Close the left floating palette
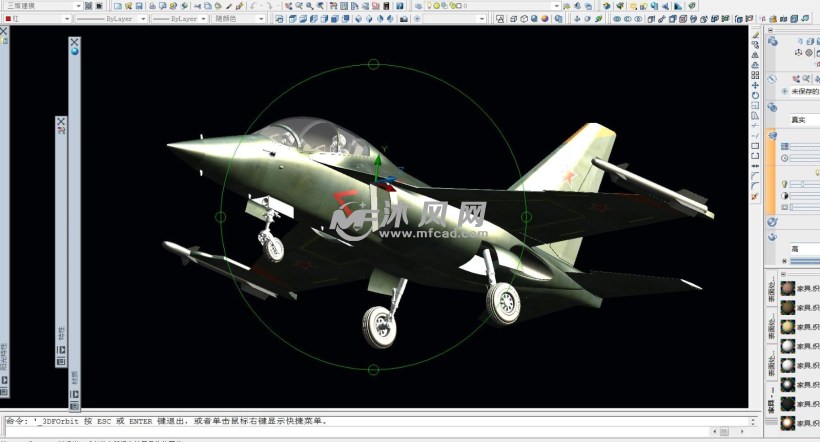This screenshot has width=820, height=442. click(x=3, y=31)
